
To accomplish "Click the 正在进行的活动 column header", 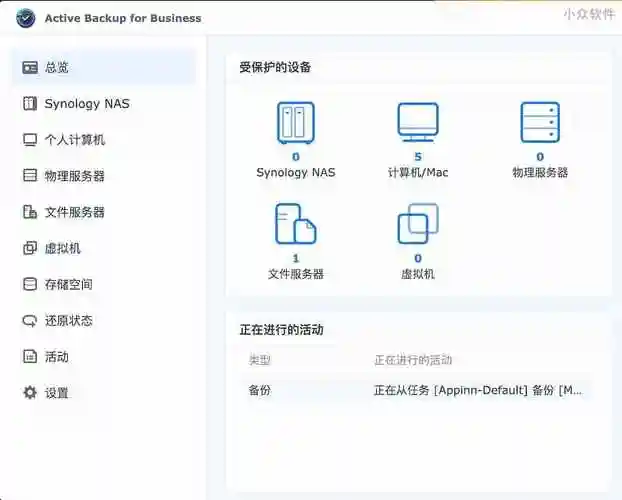I will (412, 360).
